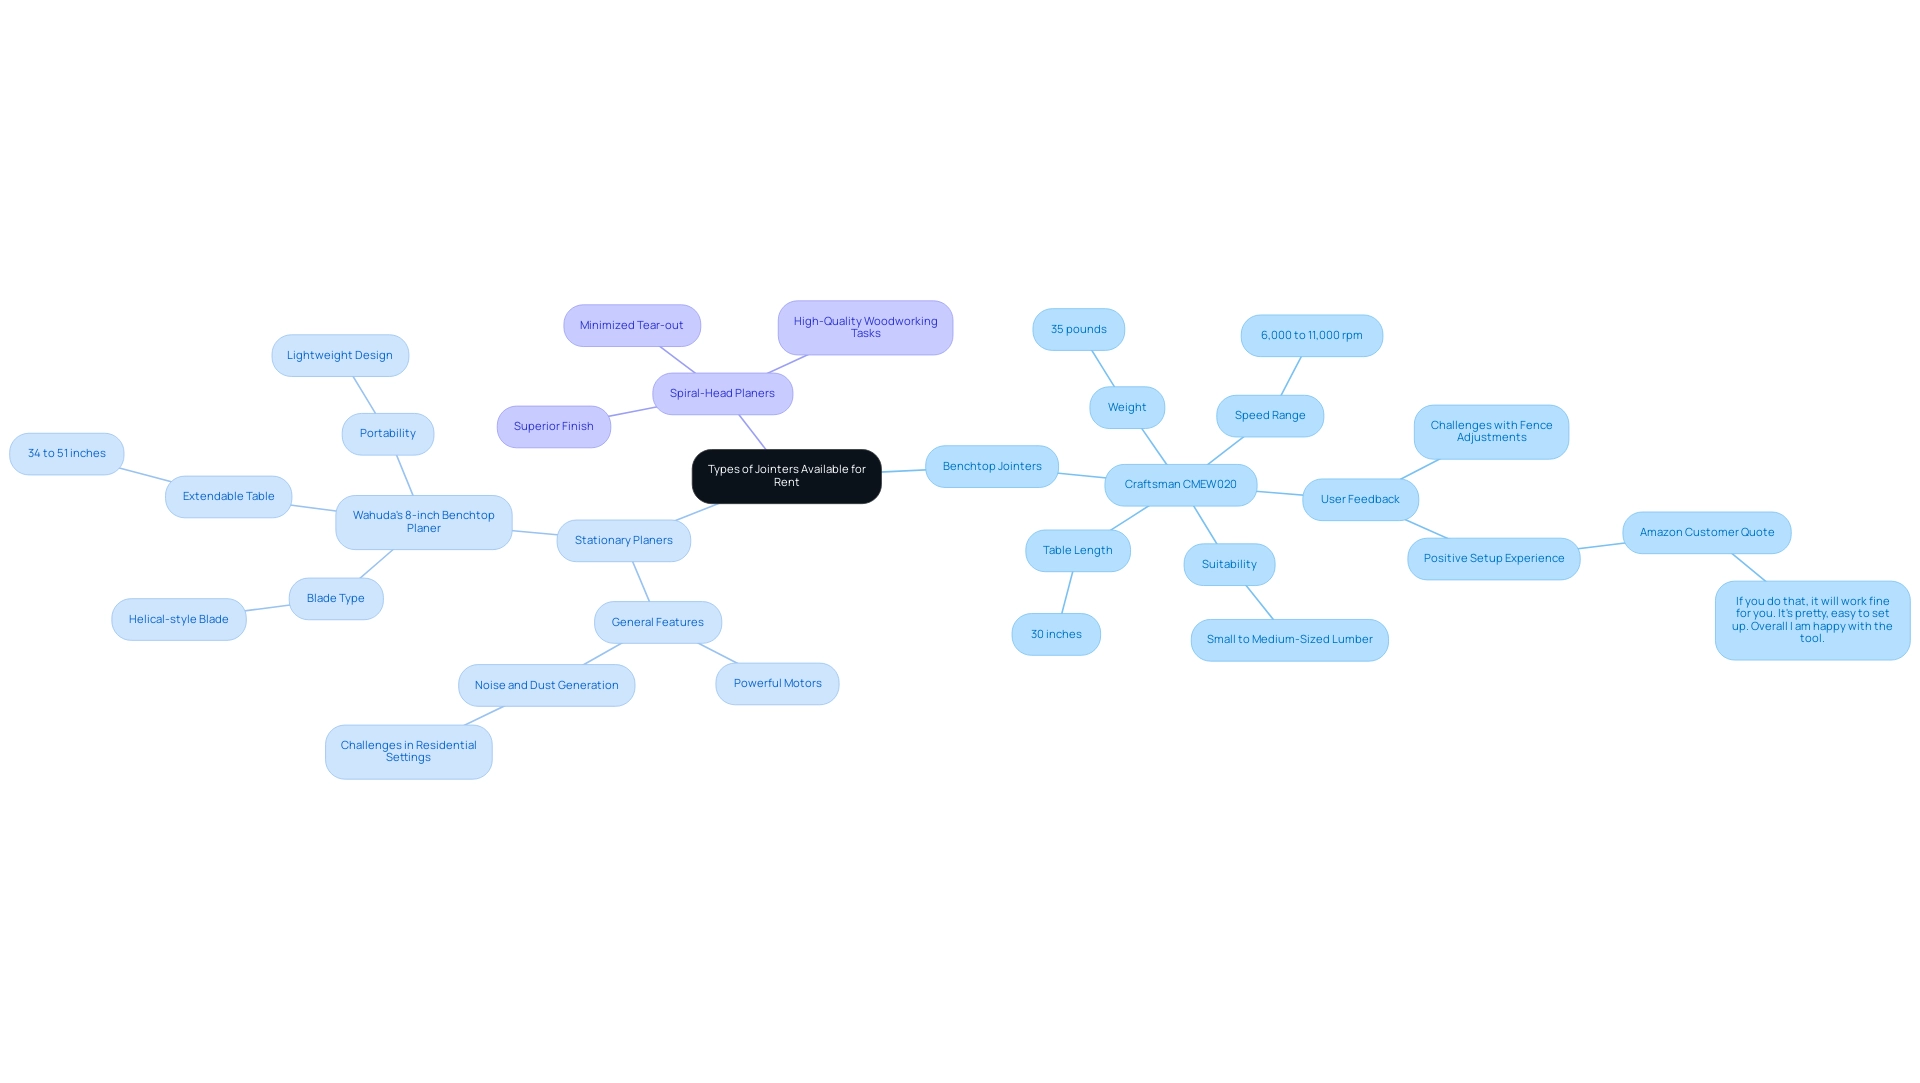Click the 'High-Quality Woodworking Tasks' node

coord(865,326)
